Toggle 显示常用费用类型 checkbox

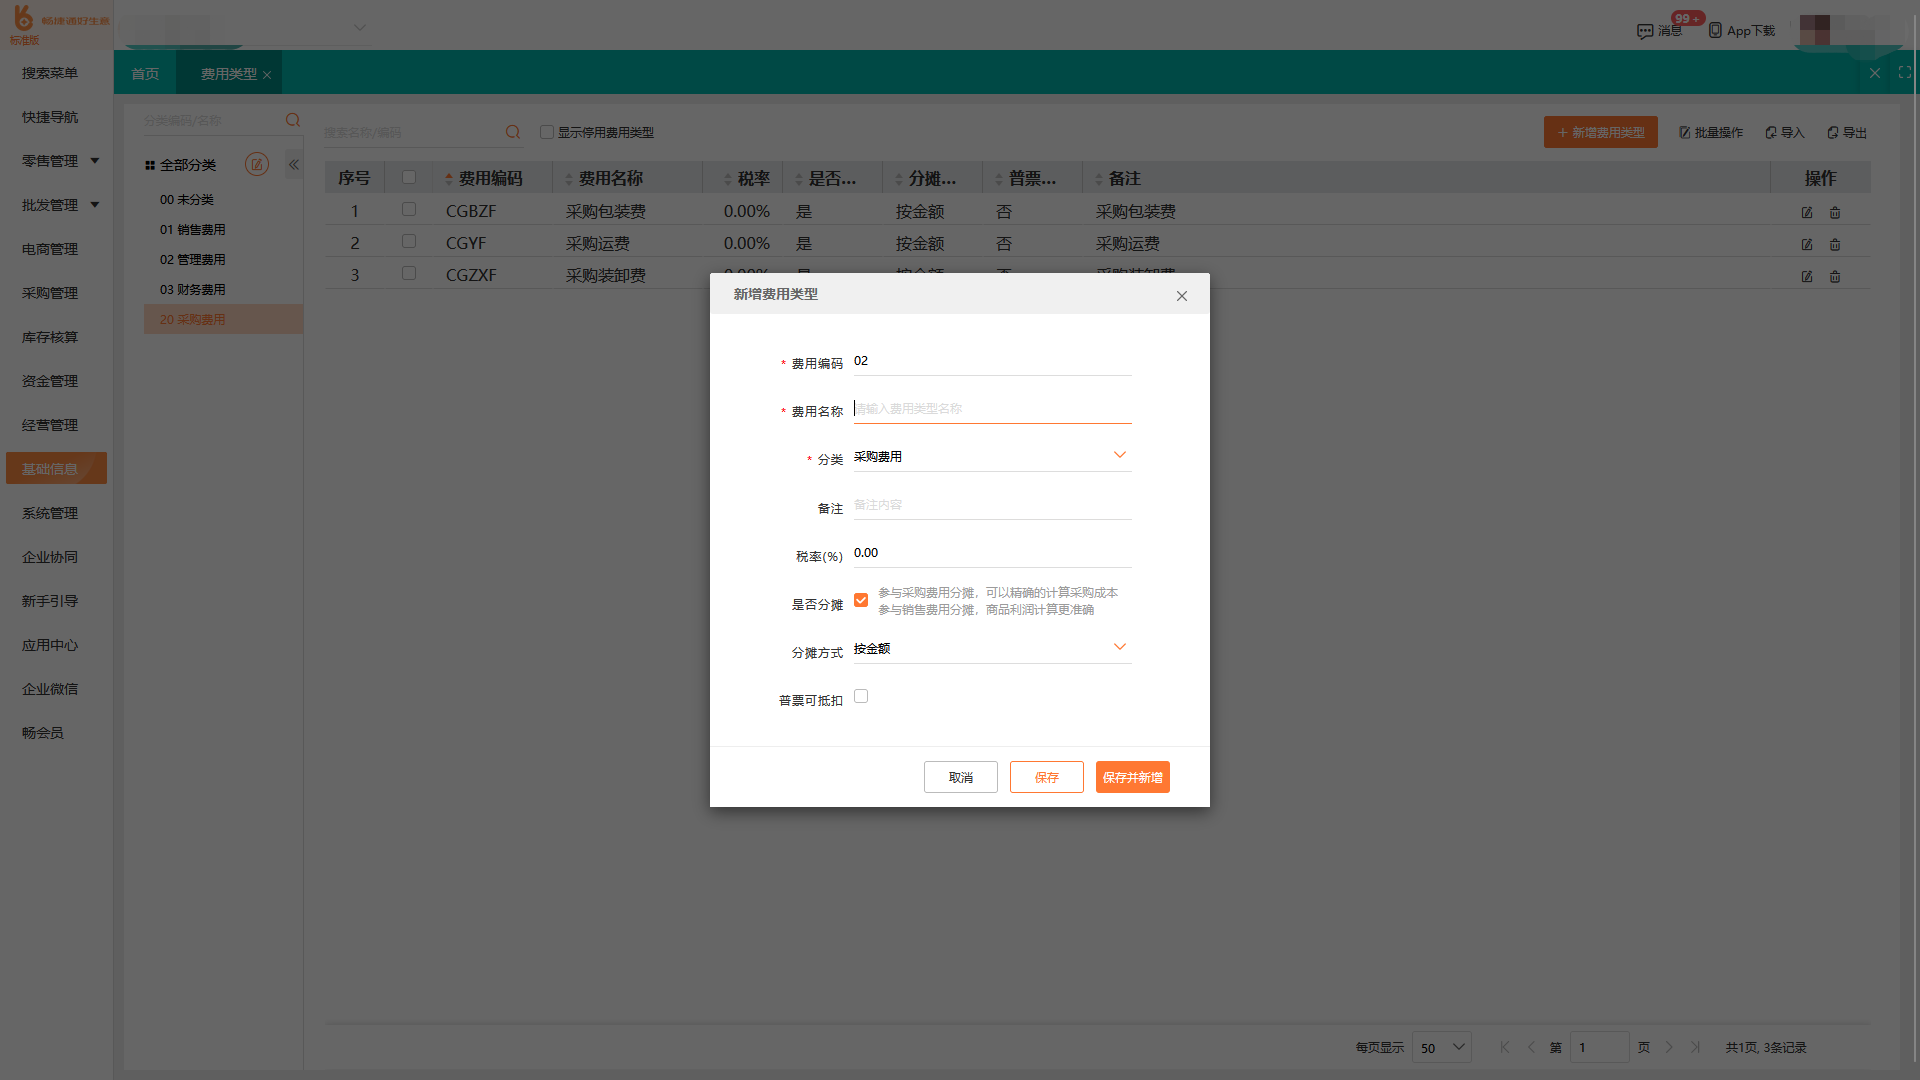point(546,132)
